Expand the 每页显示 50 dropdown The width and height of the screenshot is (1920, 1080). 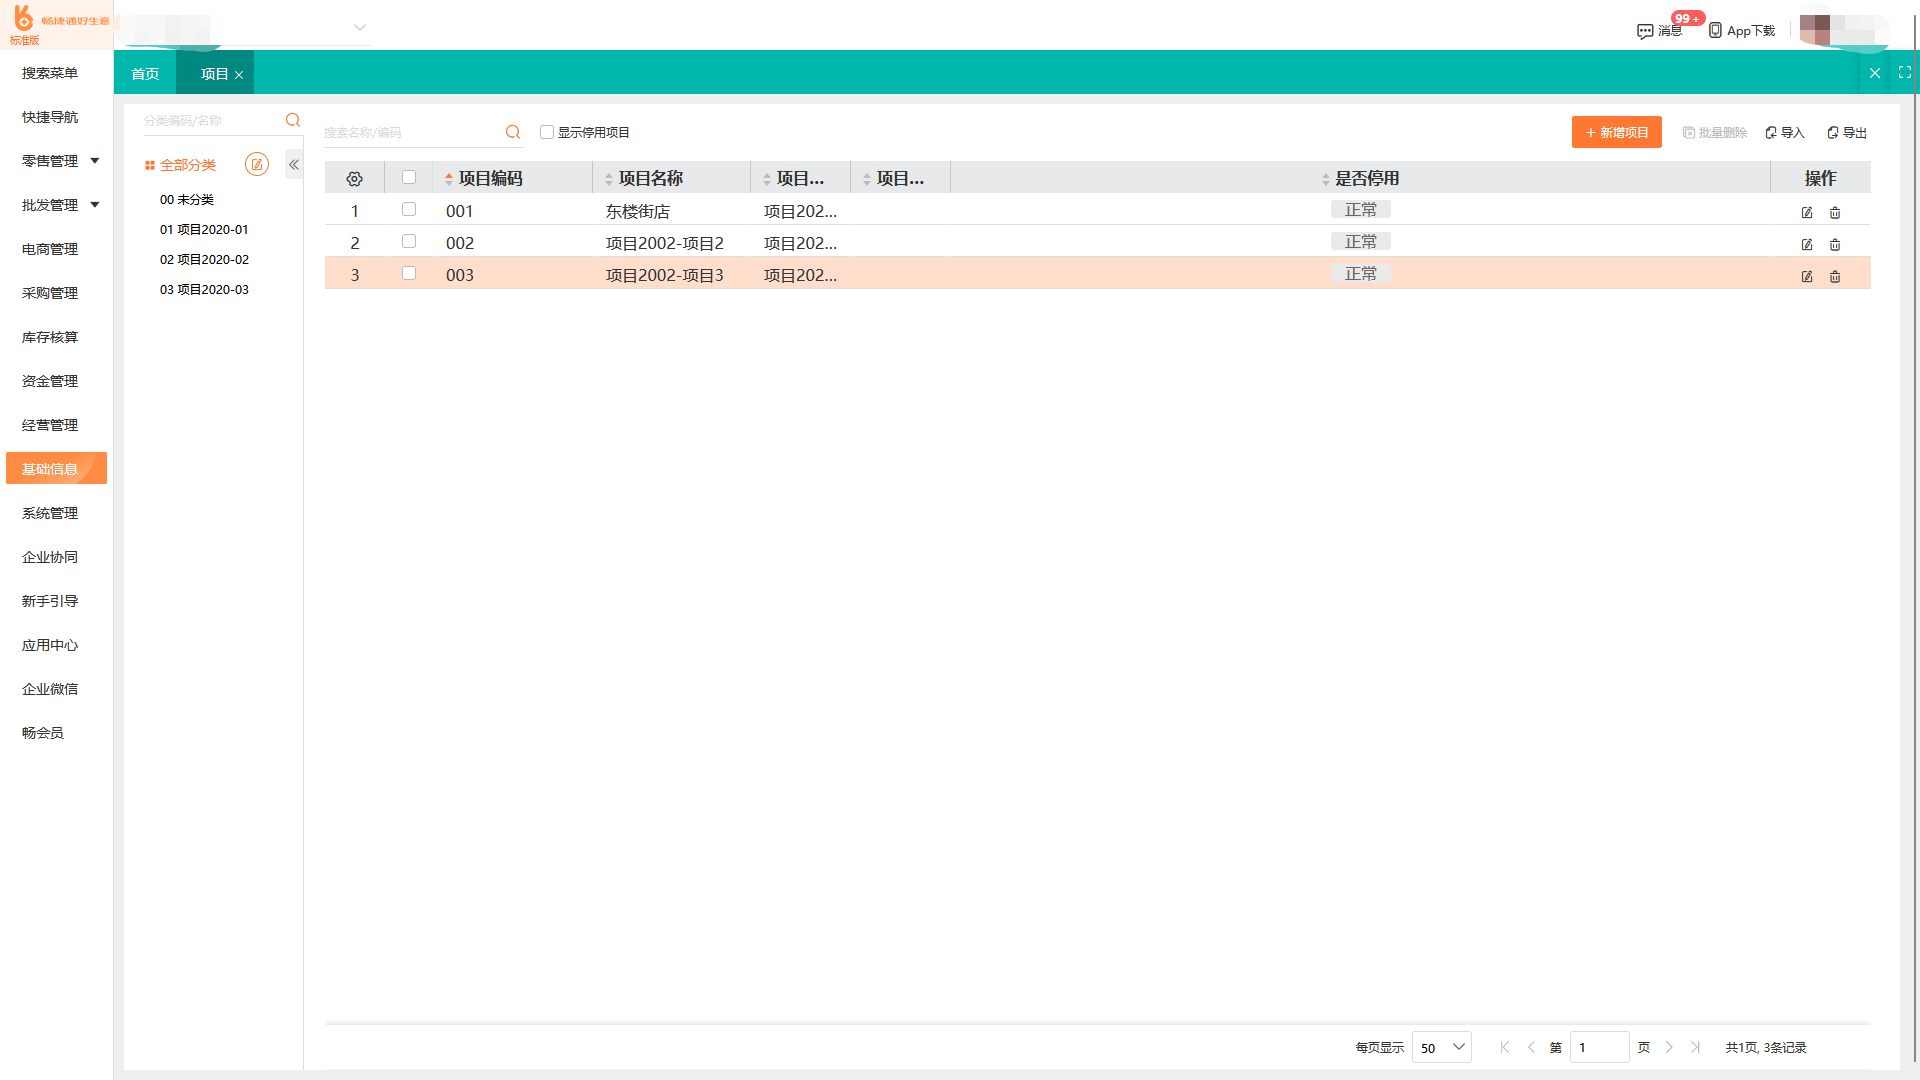pyautogui.click(x=1440, y=1047)
